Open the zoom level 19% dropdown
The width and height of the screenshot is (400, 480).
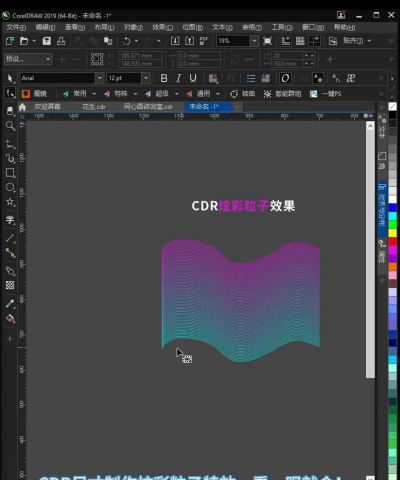tap(254, 41)
